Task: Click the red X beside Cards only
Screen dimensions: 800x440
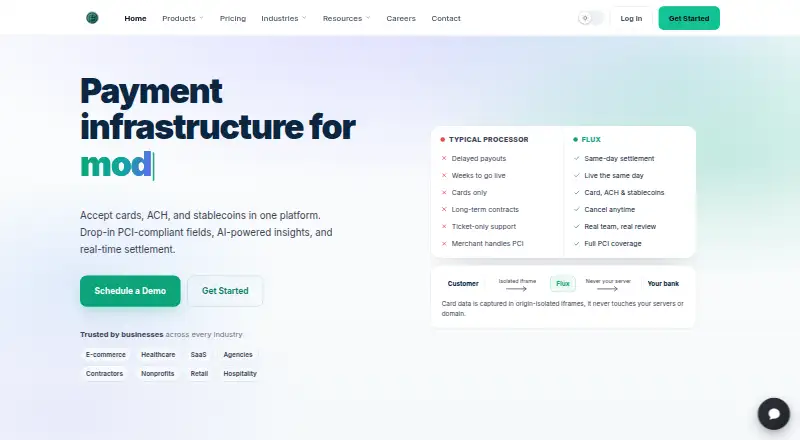Action: pyautogui.click(x=444, y=192)
